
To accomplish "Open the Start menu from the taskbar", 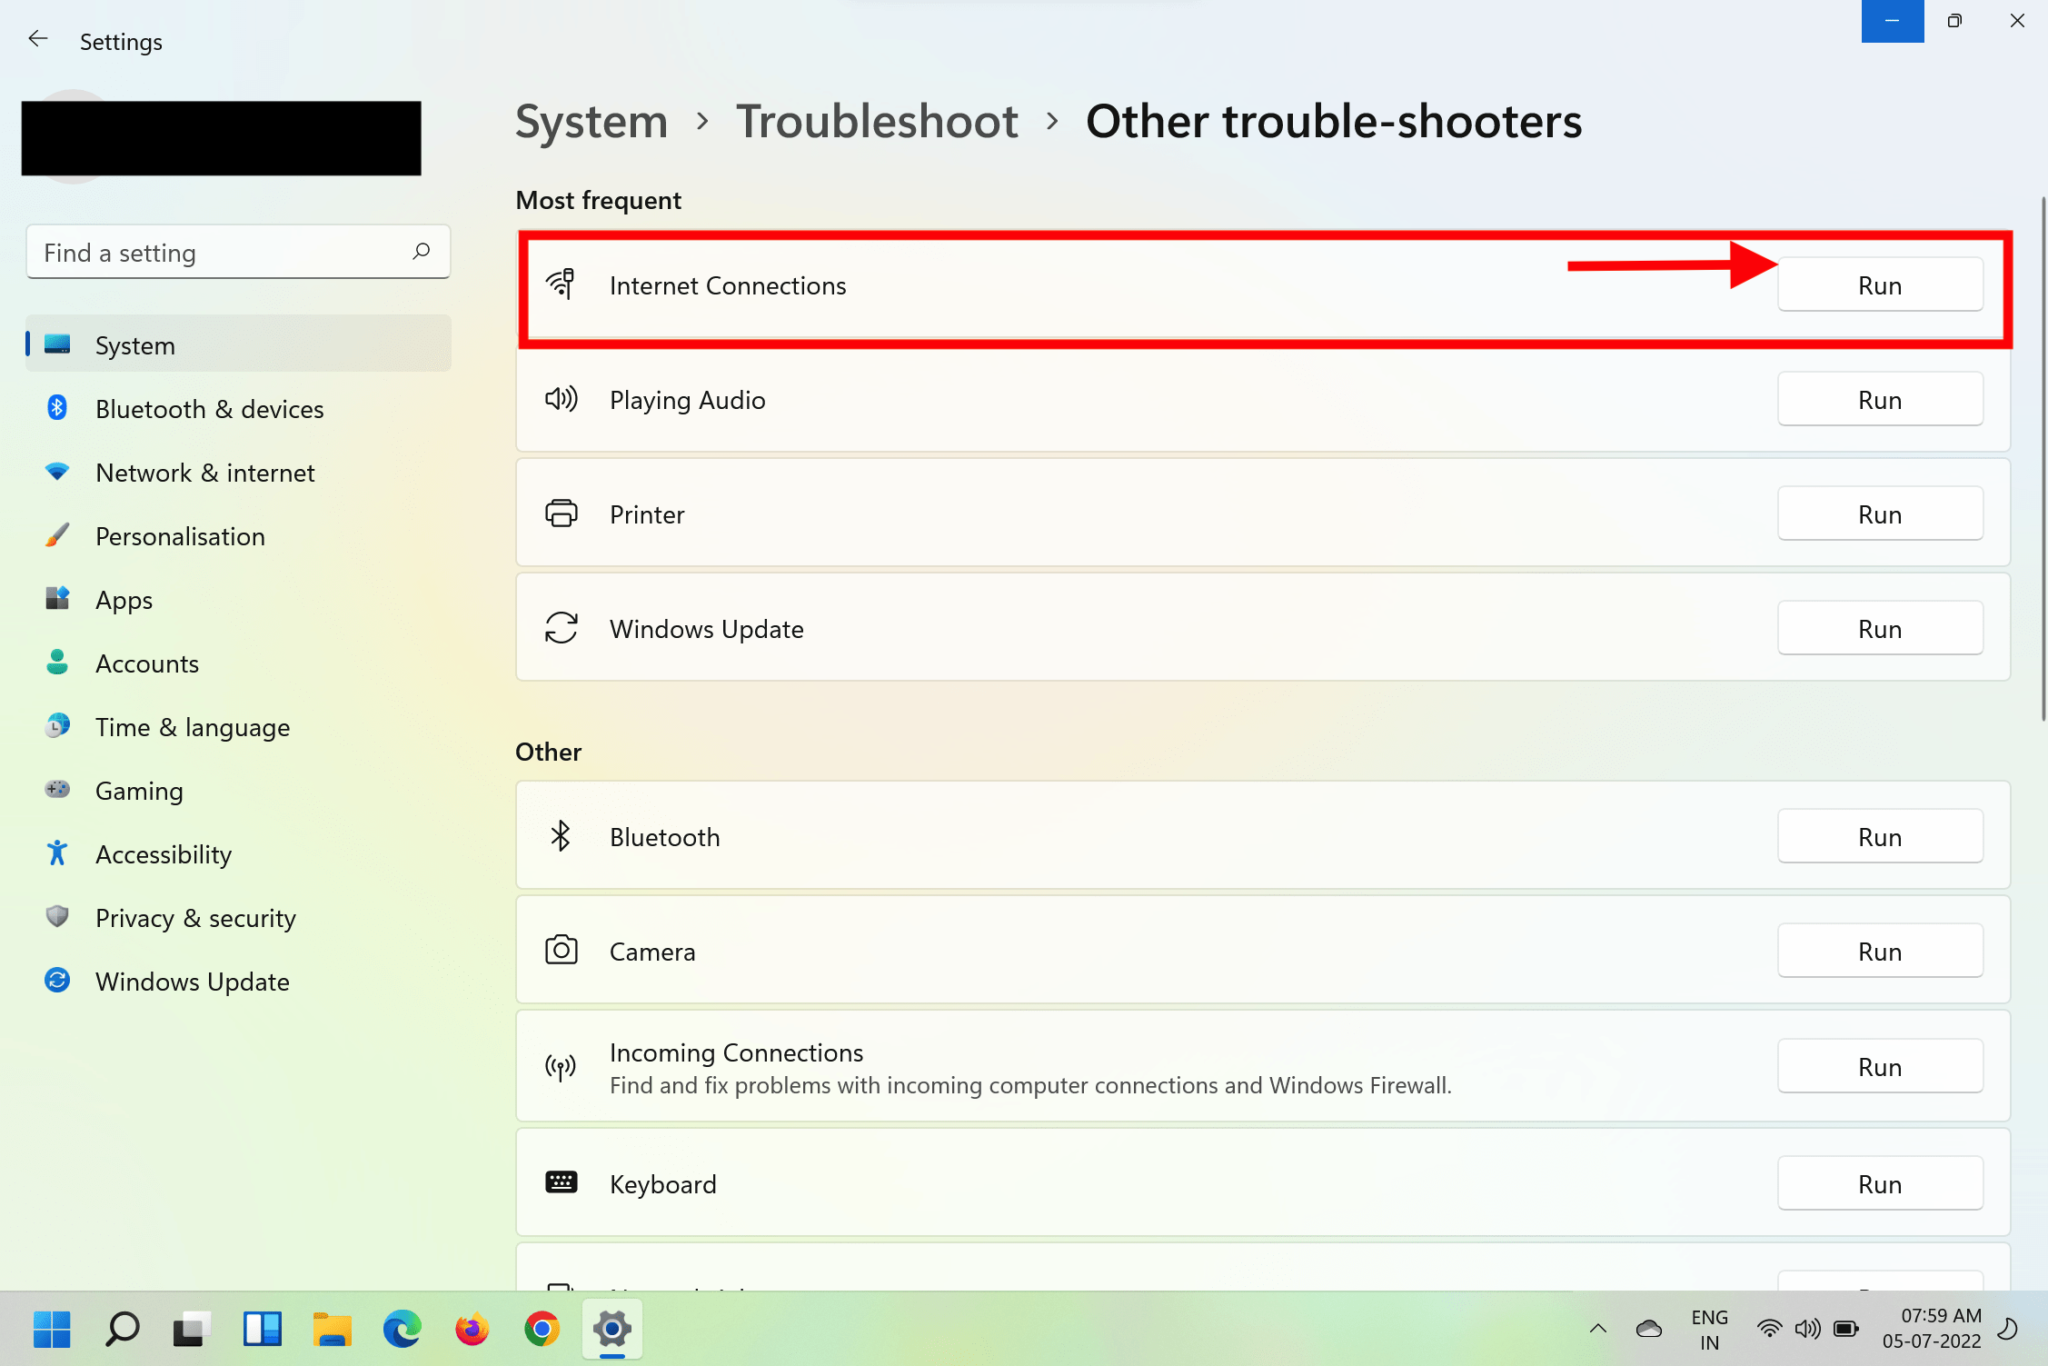I will (x=52, y=1329).
